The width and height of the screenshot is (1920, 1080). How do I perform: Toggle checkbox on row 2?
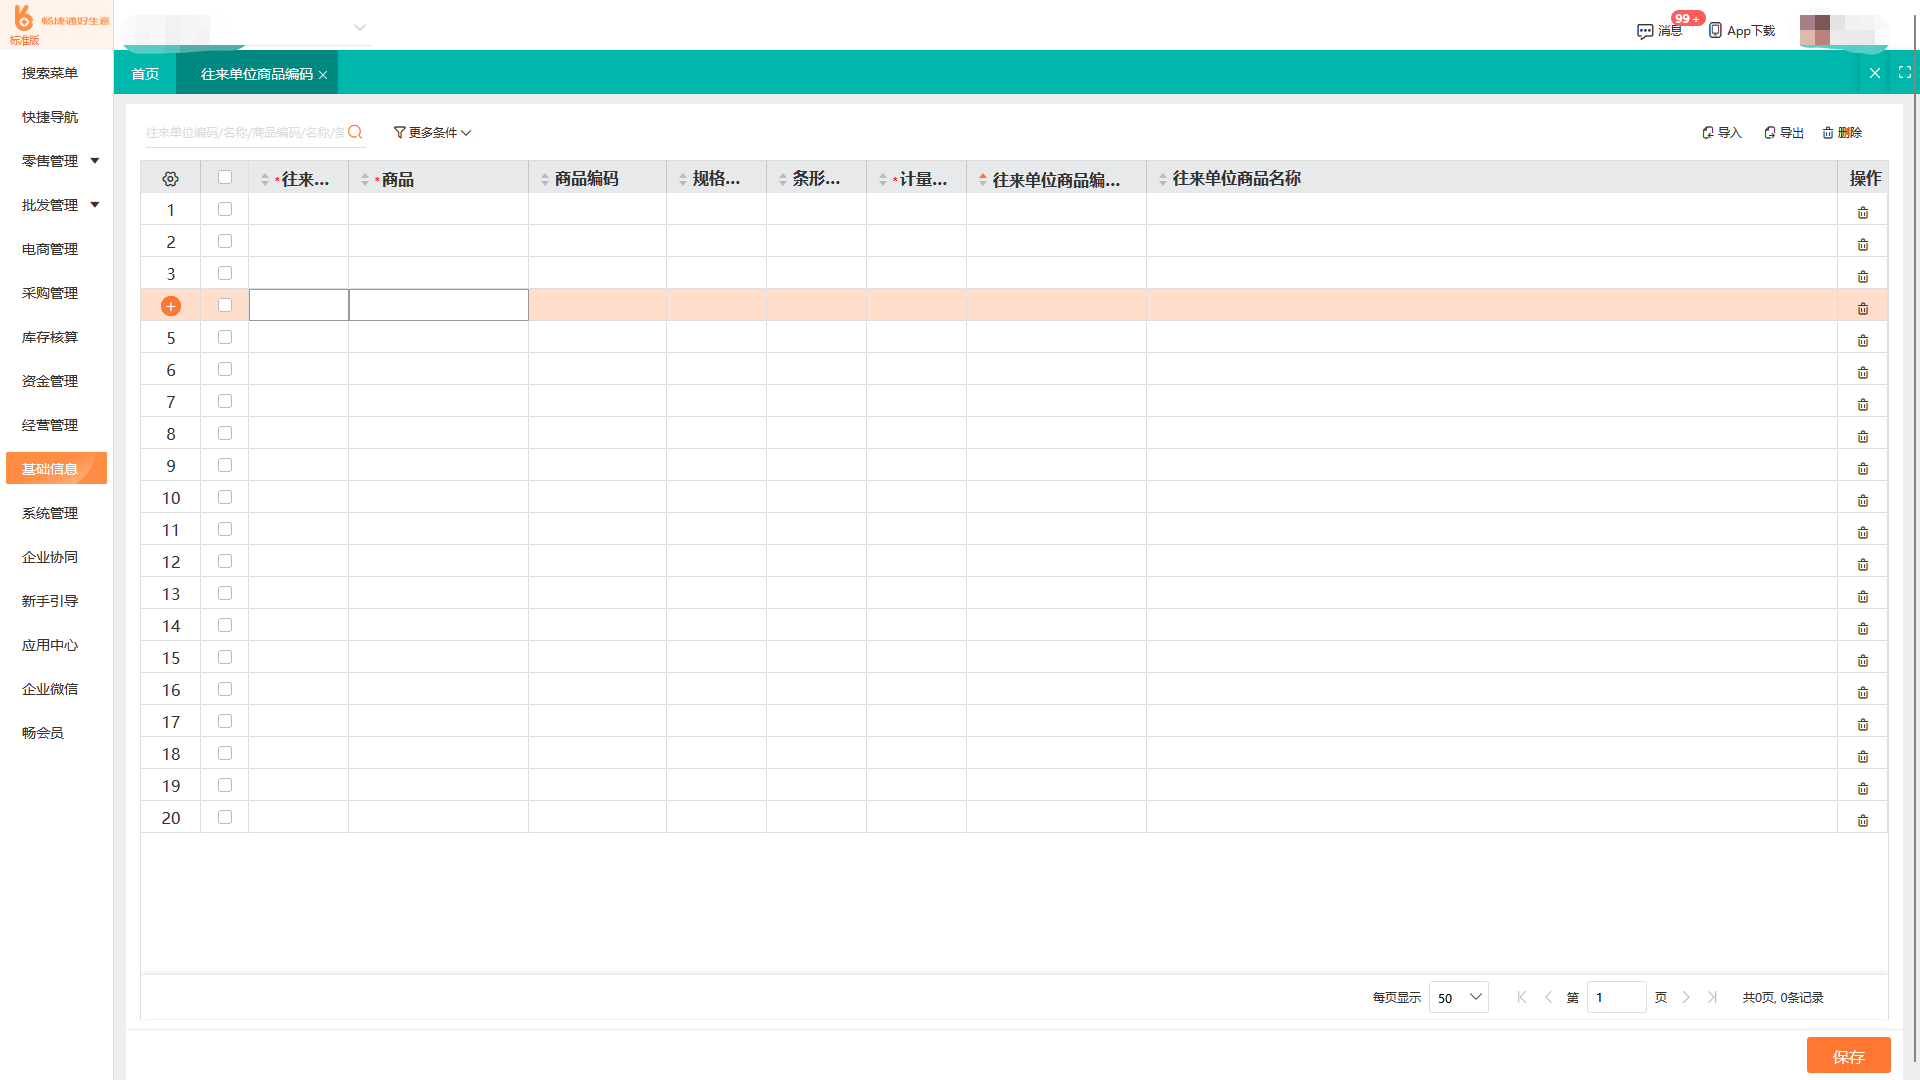point(224,240)
